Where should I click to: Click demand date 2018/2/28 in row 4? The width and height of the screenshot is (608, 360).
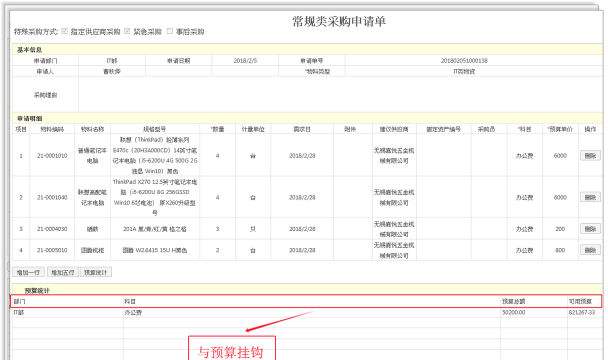pos(302,250)
